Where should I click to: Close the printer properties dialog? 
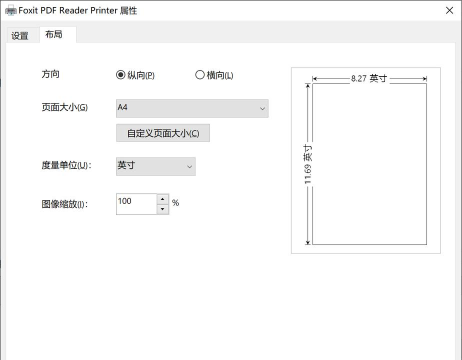tap(450, 10)
